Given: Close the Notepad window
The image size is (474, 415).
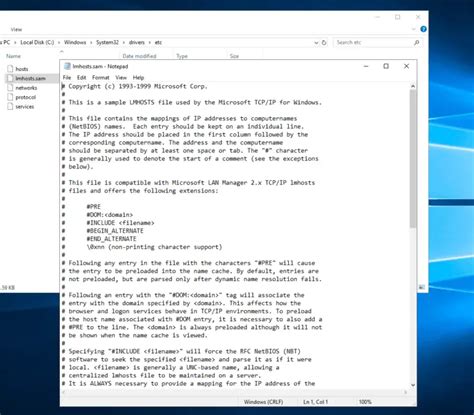Looking at the screenshot, I should 406,66.
